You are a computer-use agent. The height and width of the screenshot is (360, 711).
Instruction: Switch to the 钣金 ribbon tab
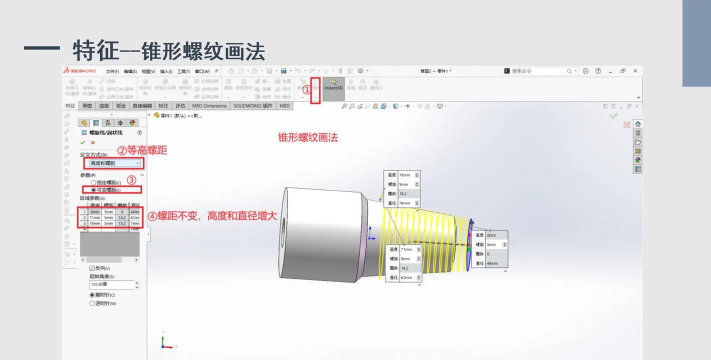coord(121,106)
